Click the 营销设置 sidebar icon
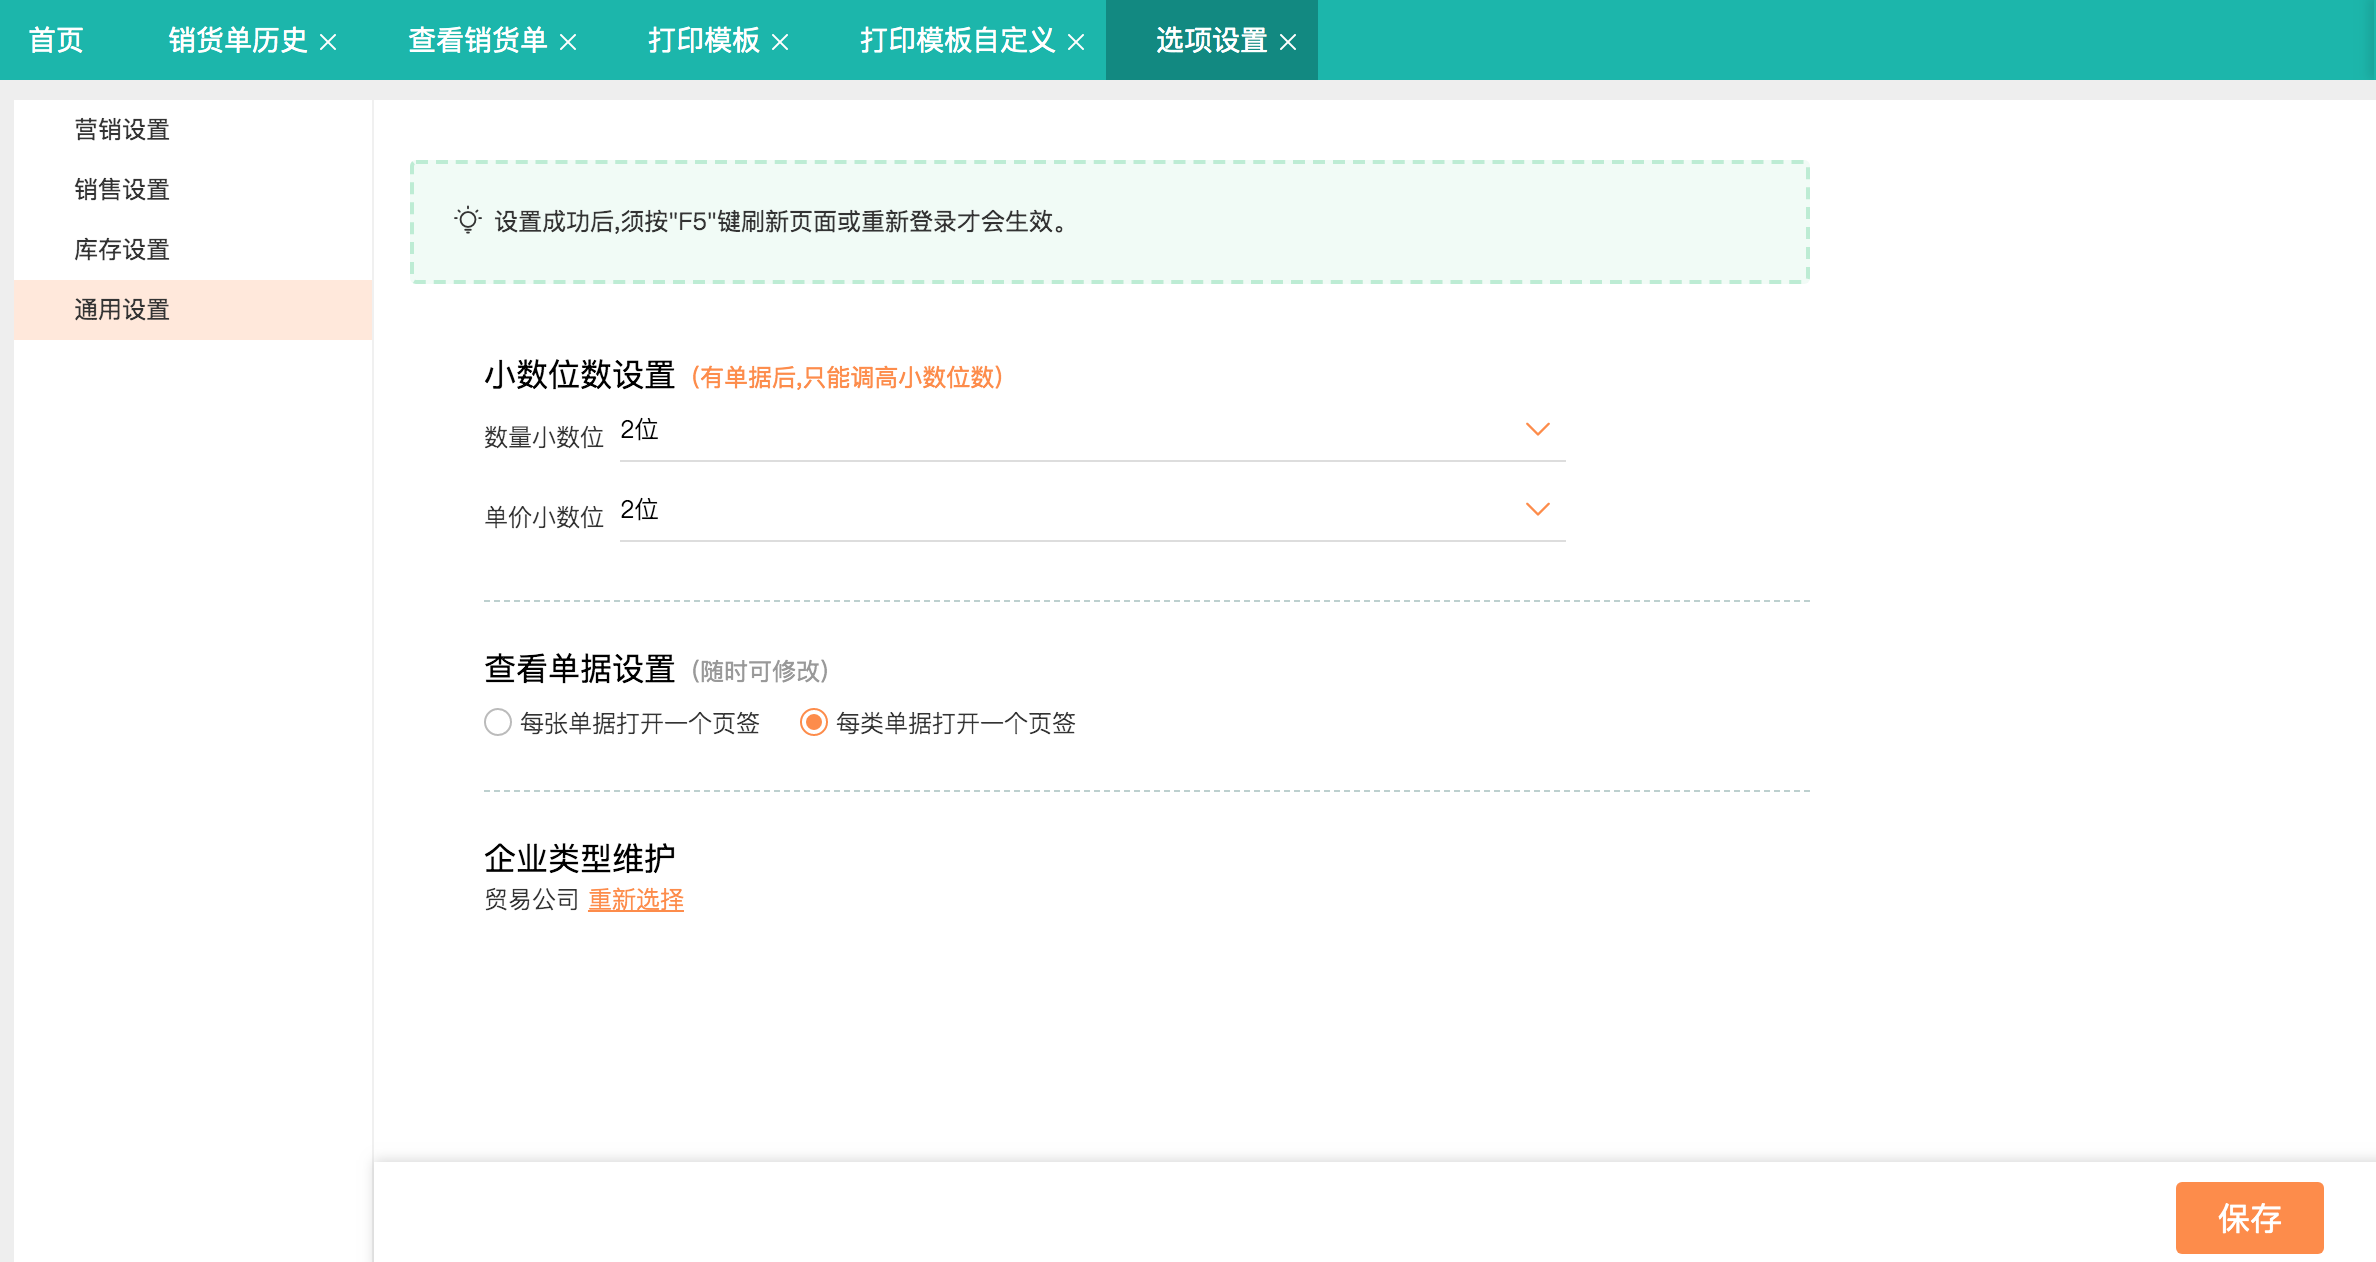The height and width of the screenshot is (1262, 2376). [123, 130]
